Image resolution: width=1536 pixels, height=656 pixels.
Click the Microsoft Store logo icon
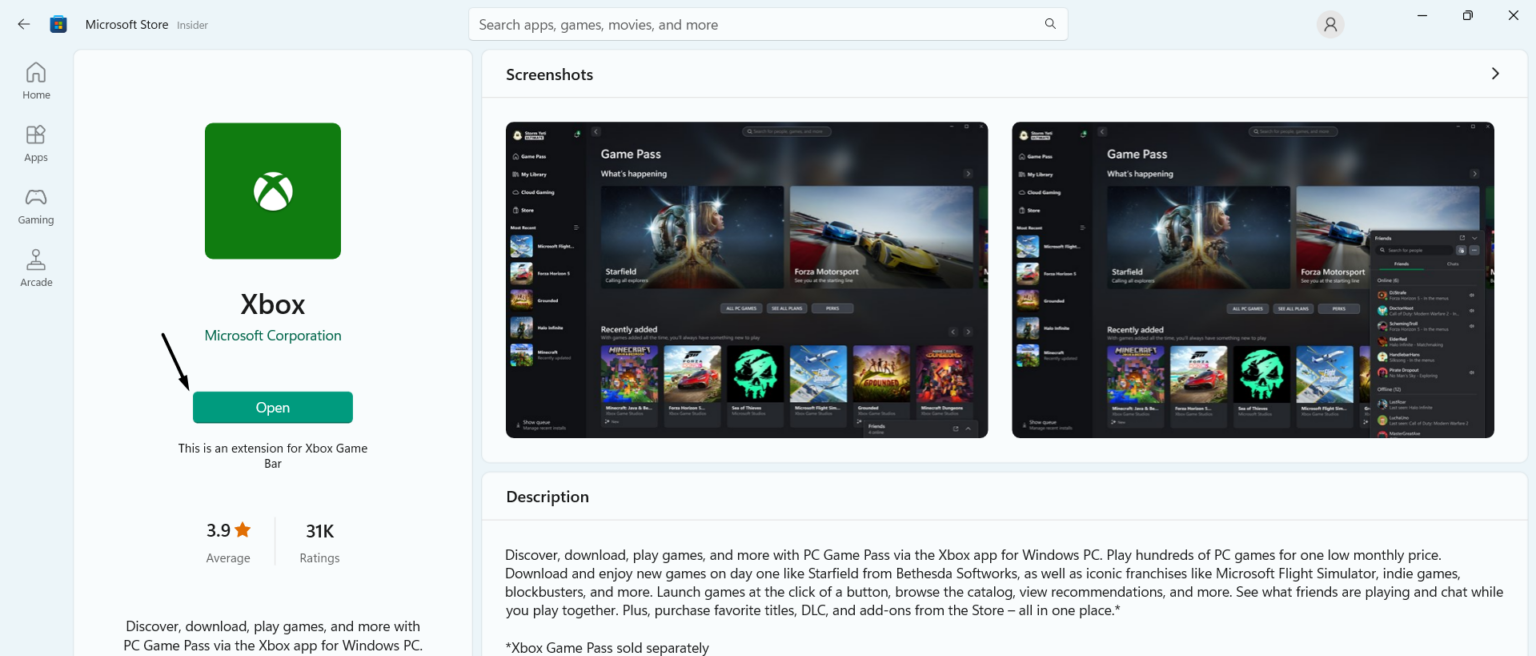[x=58, y=23]
